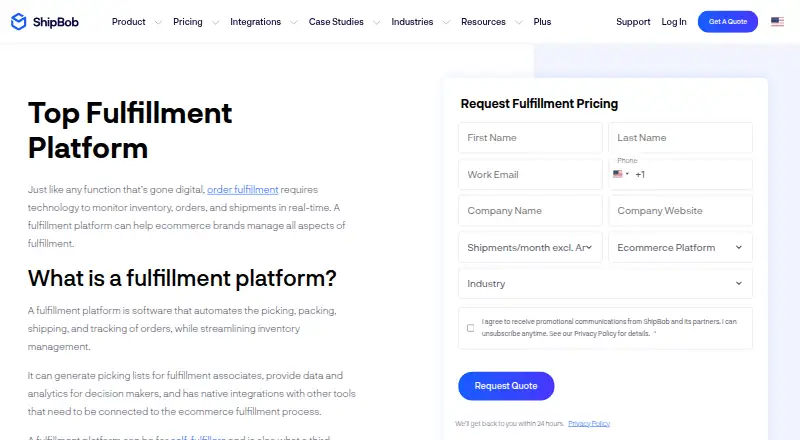Click the Log In link
Image resolution: width=800 pixels, height=440 pixels.
(x=674, y=22)
